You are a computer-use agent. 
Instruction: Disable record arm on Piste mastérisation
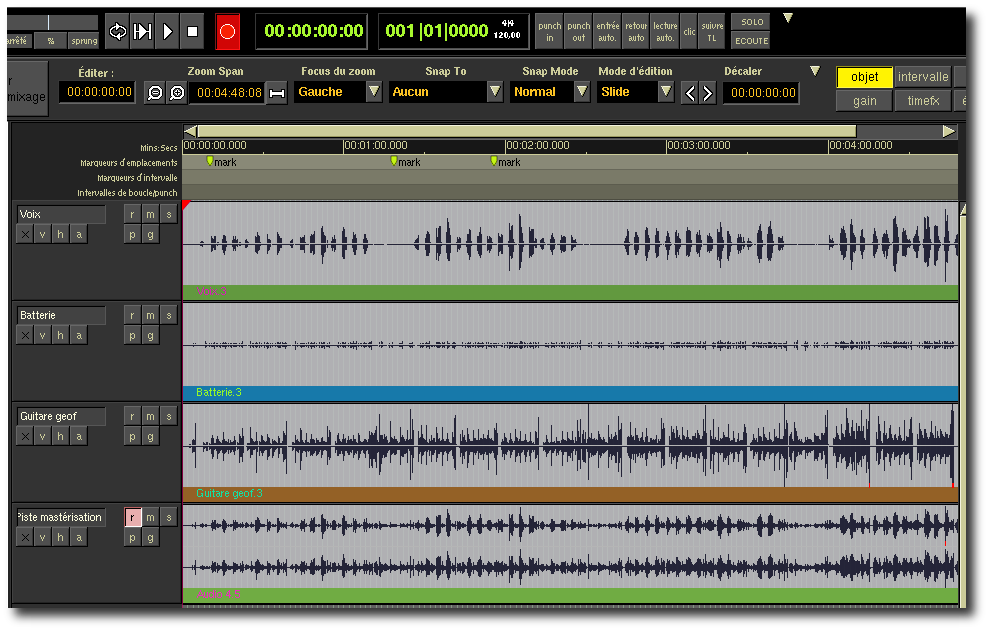[132, 517]
